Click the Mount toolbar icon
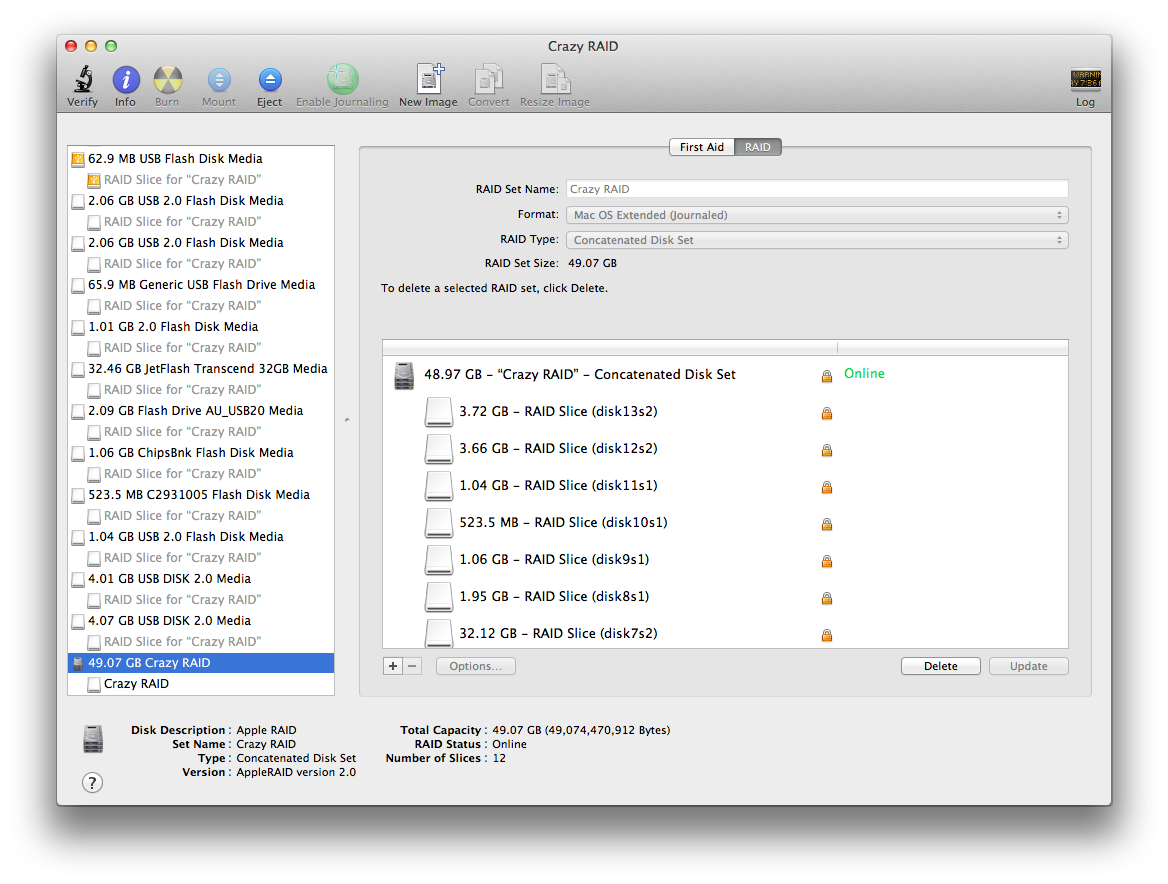This screenshot has height=884, width=1168. 219,80
